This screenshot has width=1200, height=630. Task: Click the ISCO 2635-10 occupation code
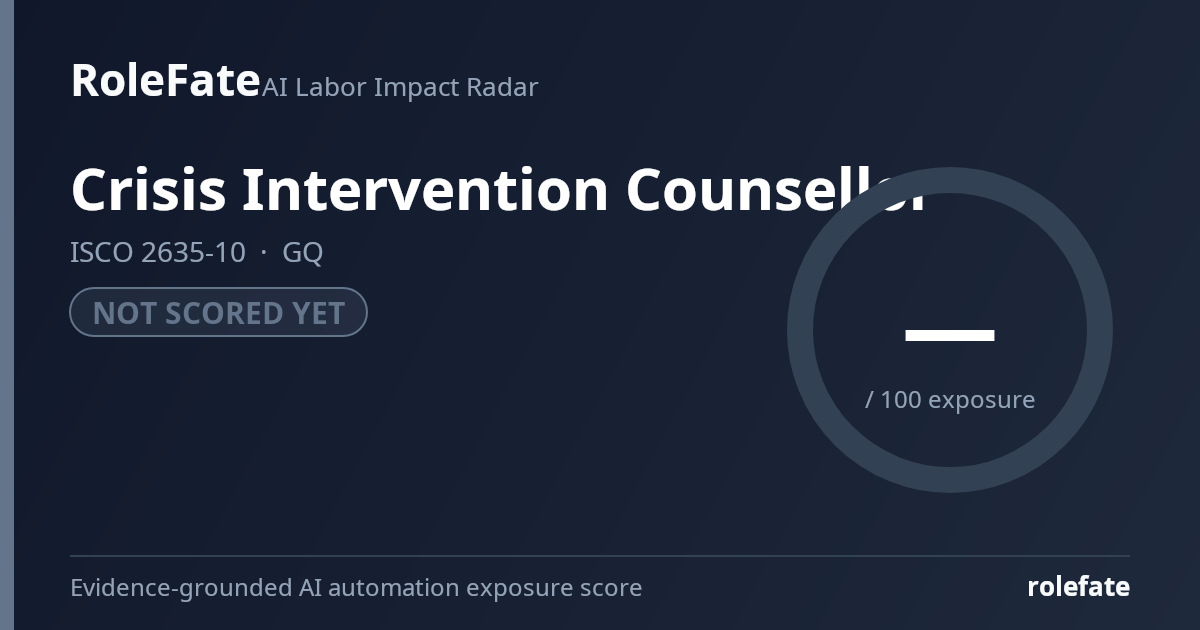[157, 252]
